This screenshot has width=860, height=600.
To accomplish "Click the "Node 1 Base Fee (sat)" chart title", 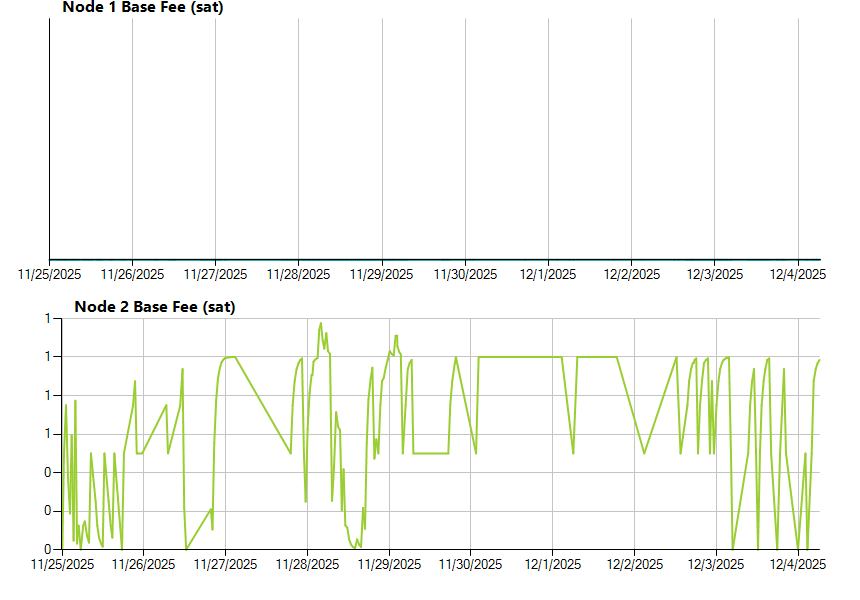I will pos(142,8).
